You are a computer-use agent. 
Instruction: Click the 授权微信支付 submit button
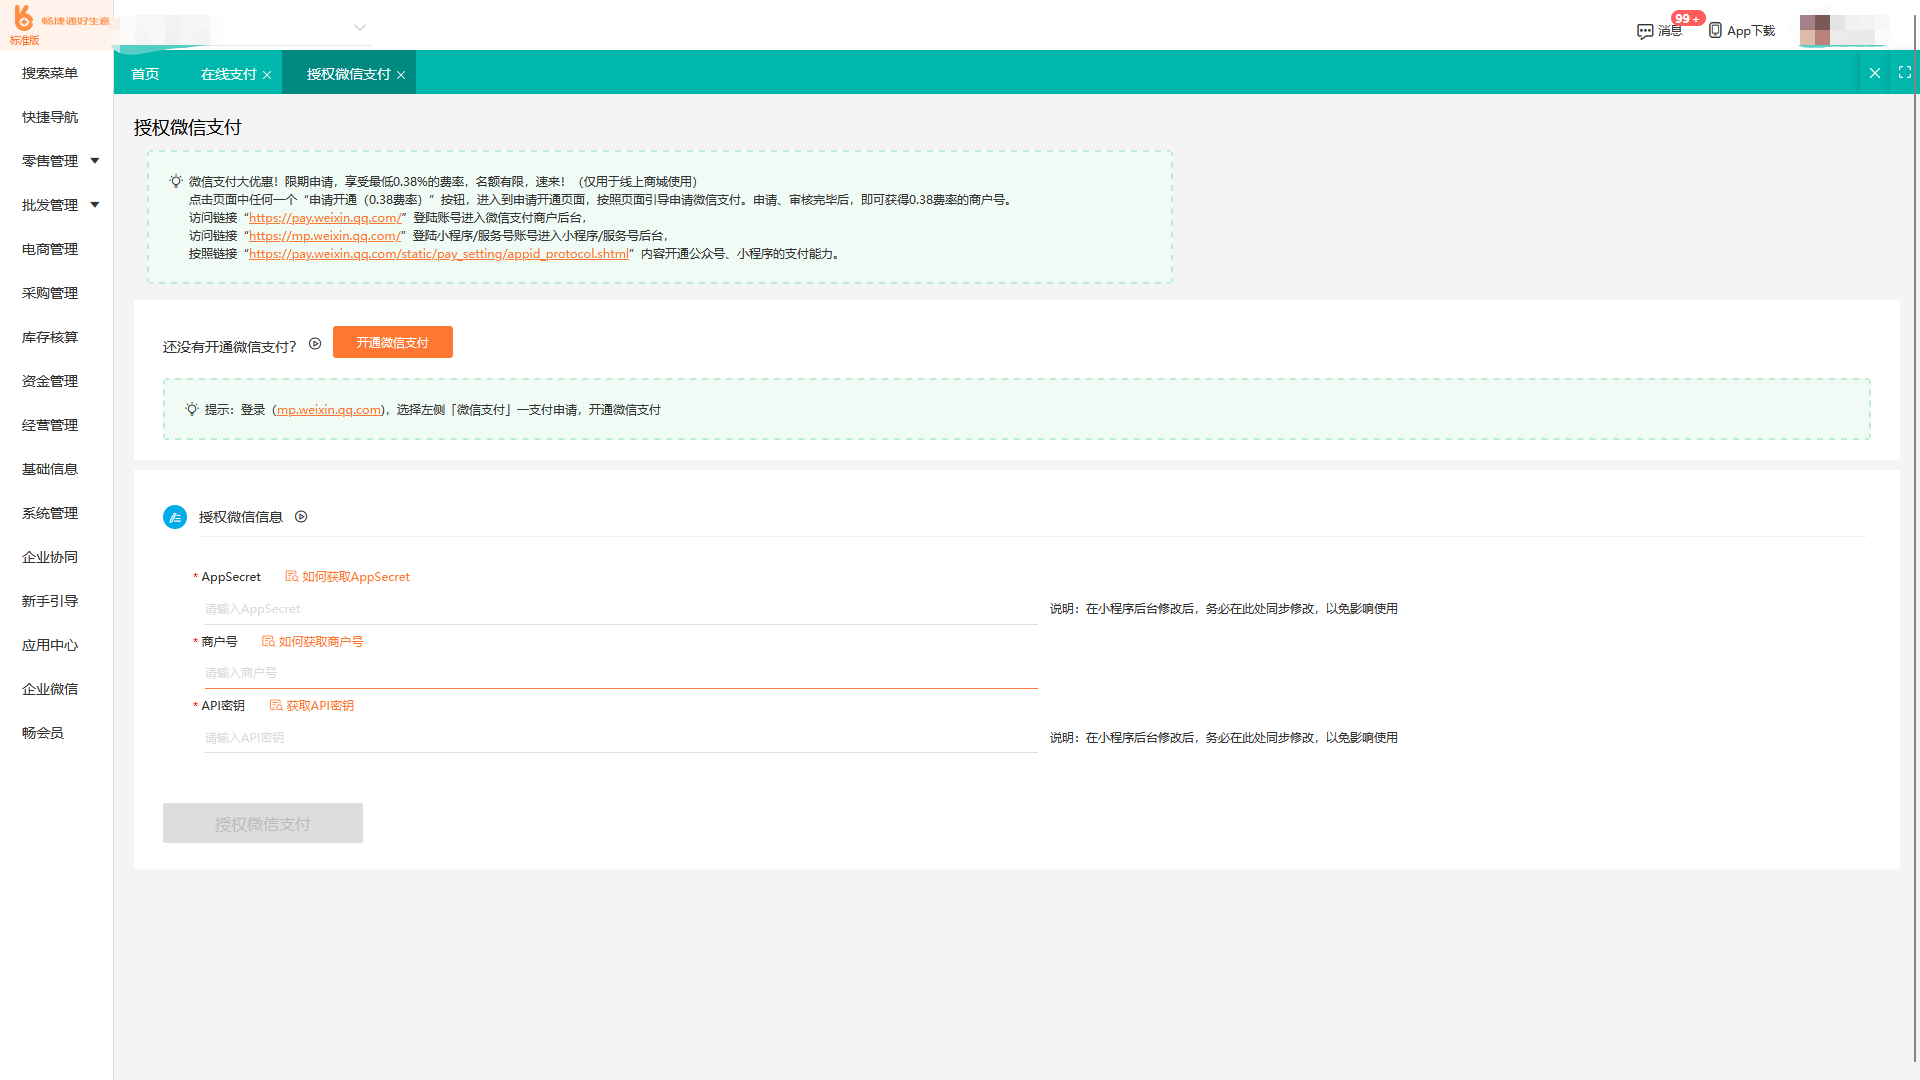(x=262, y=823)
